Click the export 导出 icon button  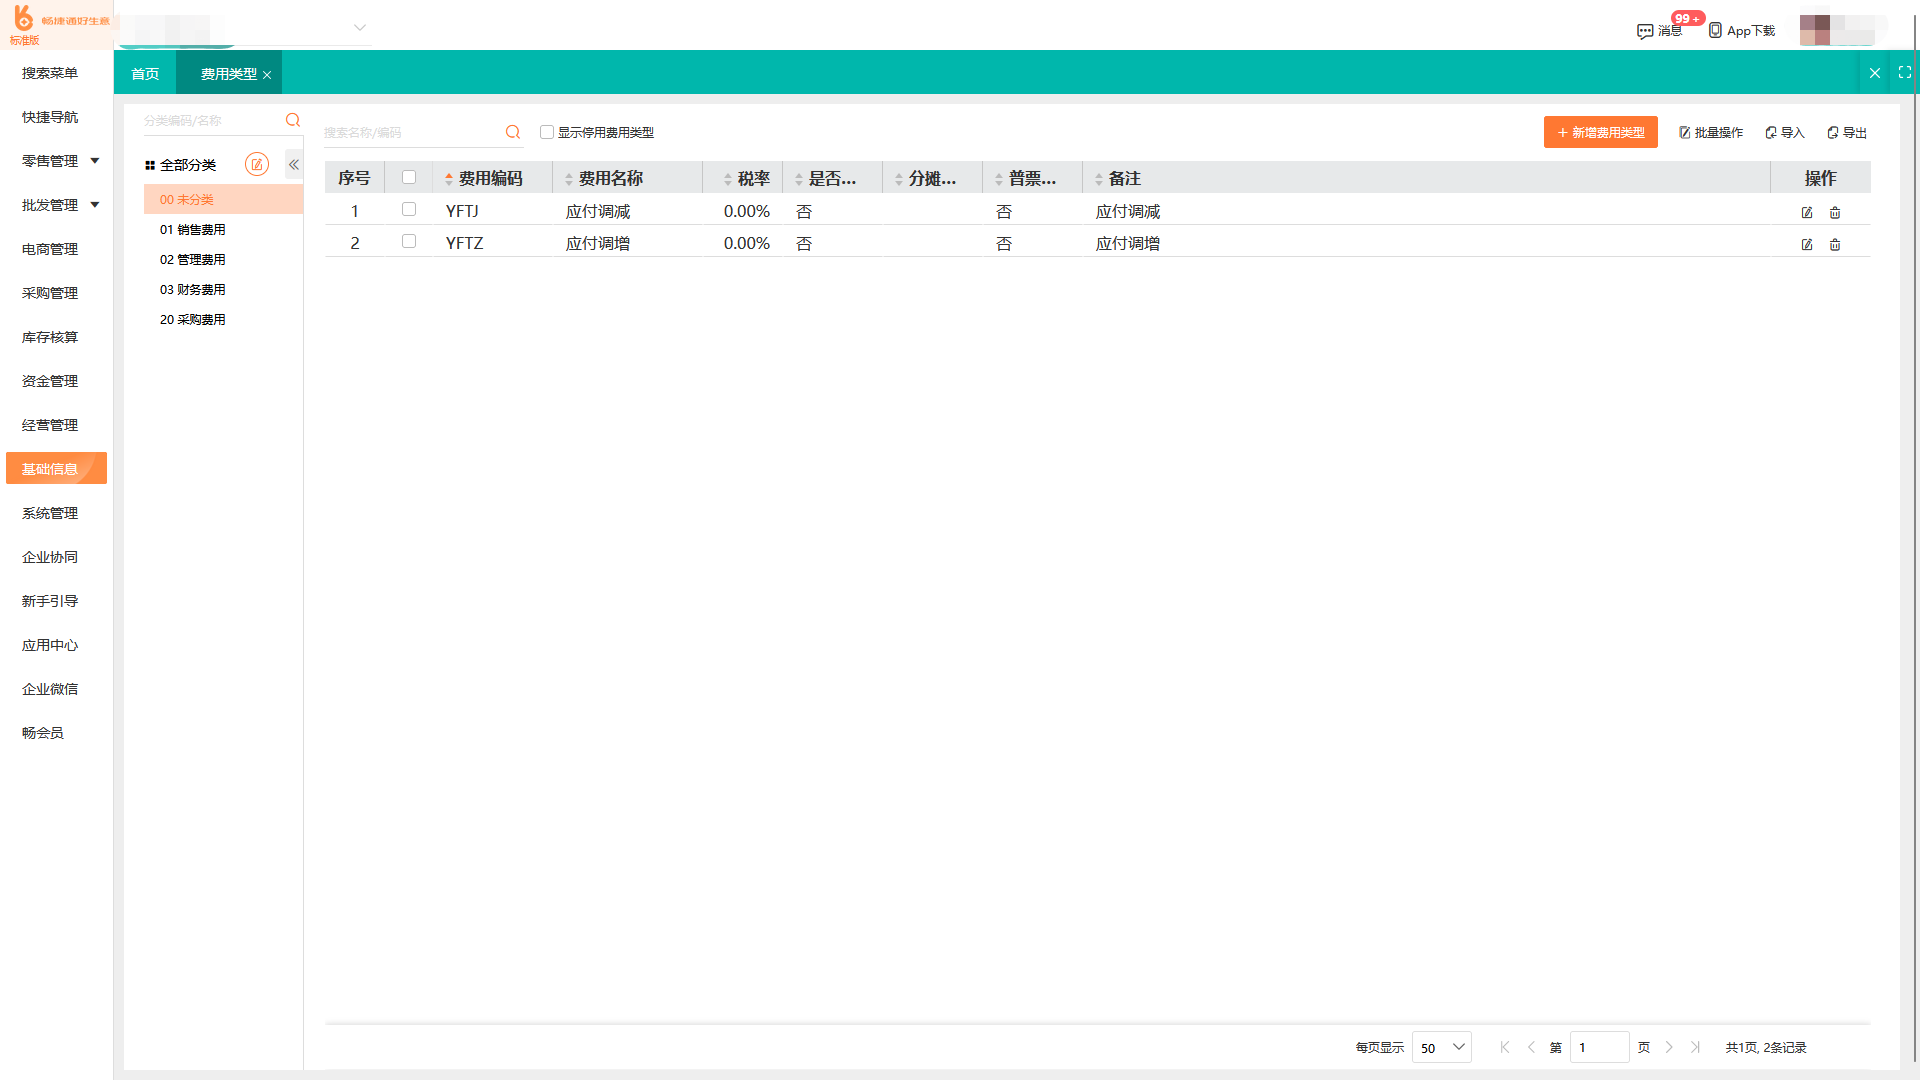tap(1846, 132)
